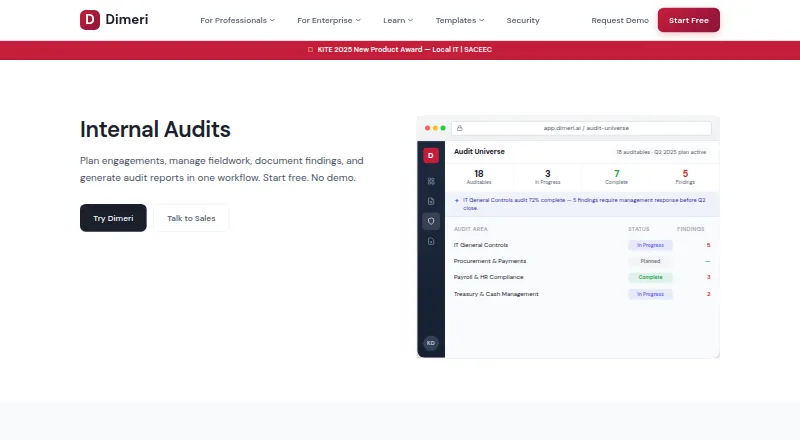Screen dimensions: 800x440
Task: Click findings count 5 for IT General Controls
Action: pyautogui.click(x=708, y=245)
